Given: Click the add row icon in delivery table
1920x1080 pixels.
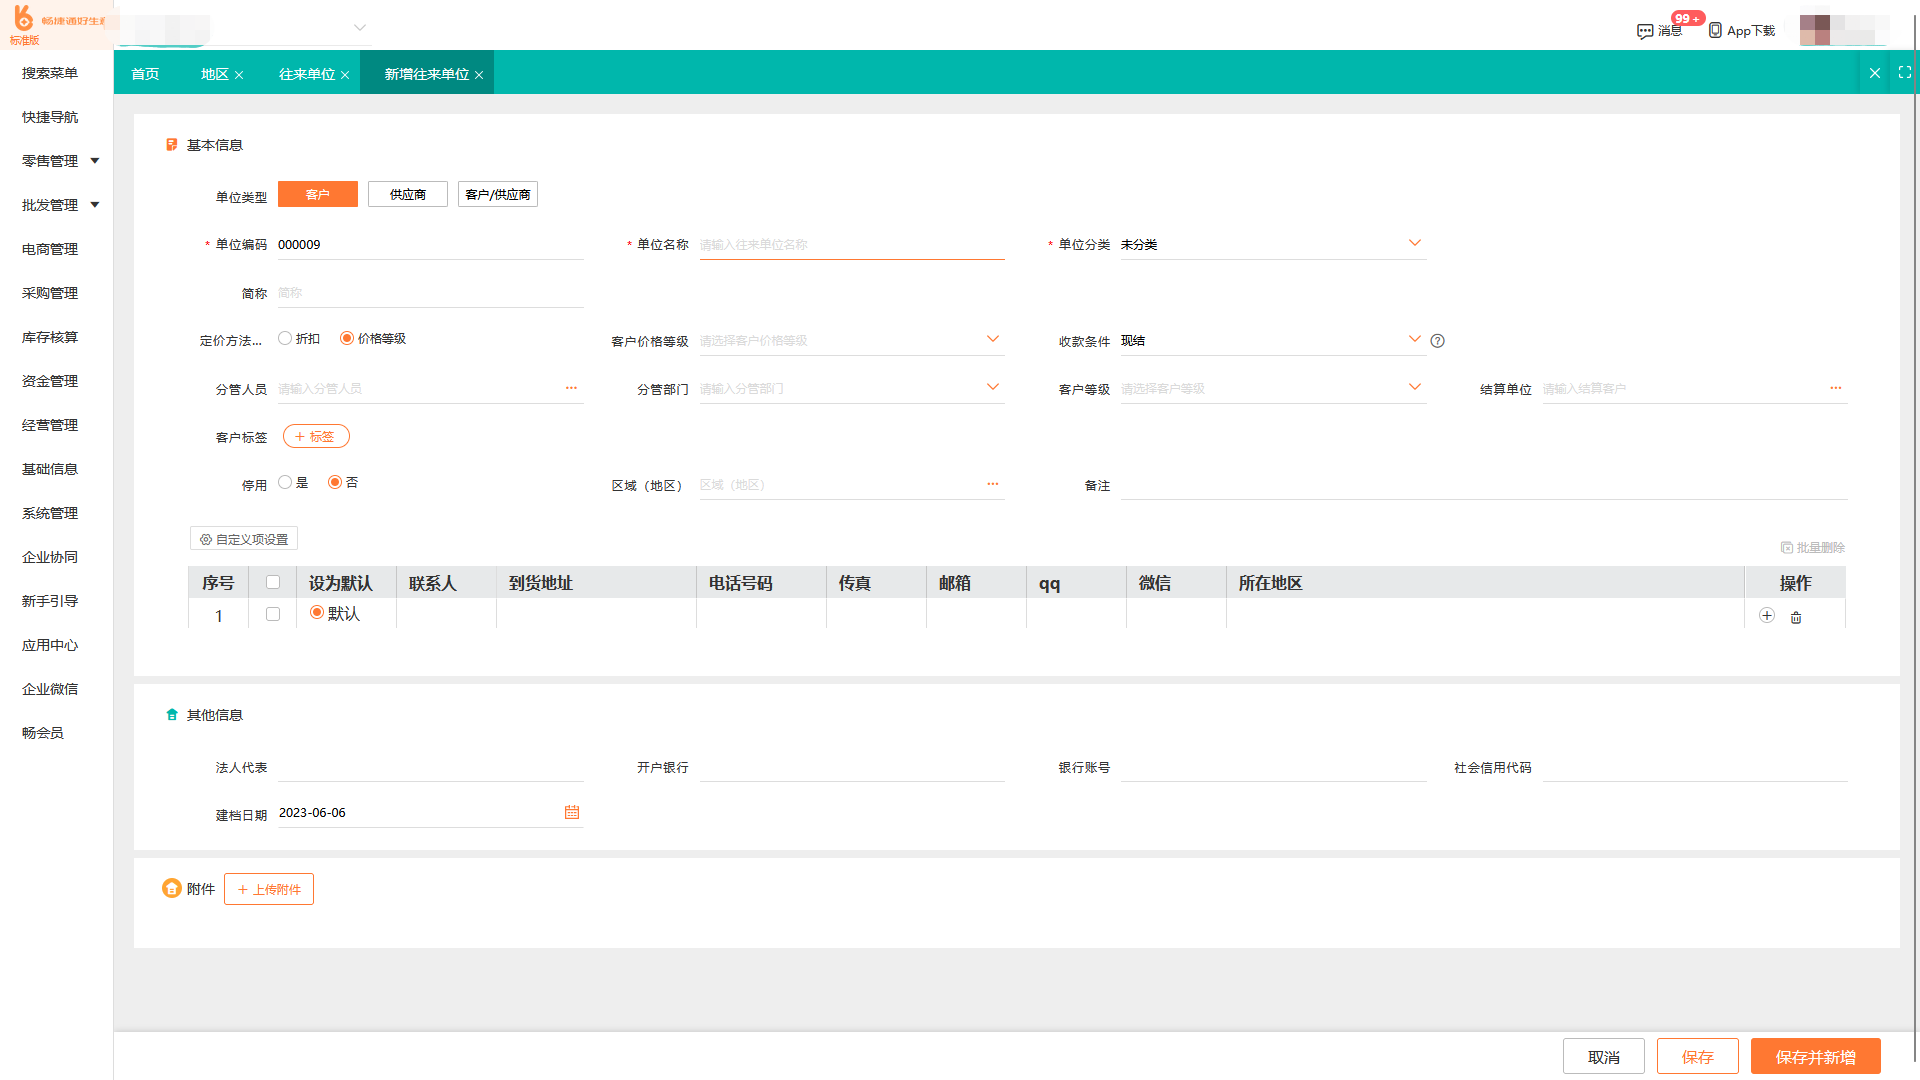Looking at the screenshot, I should tap(1767, 615).
